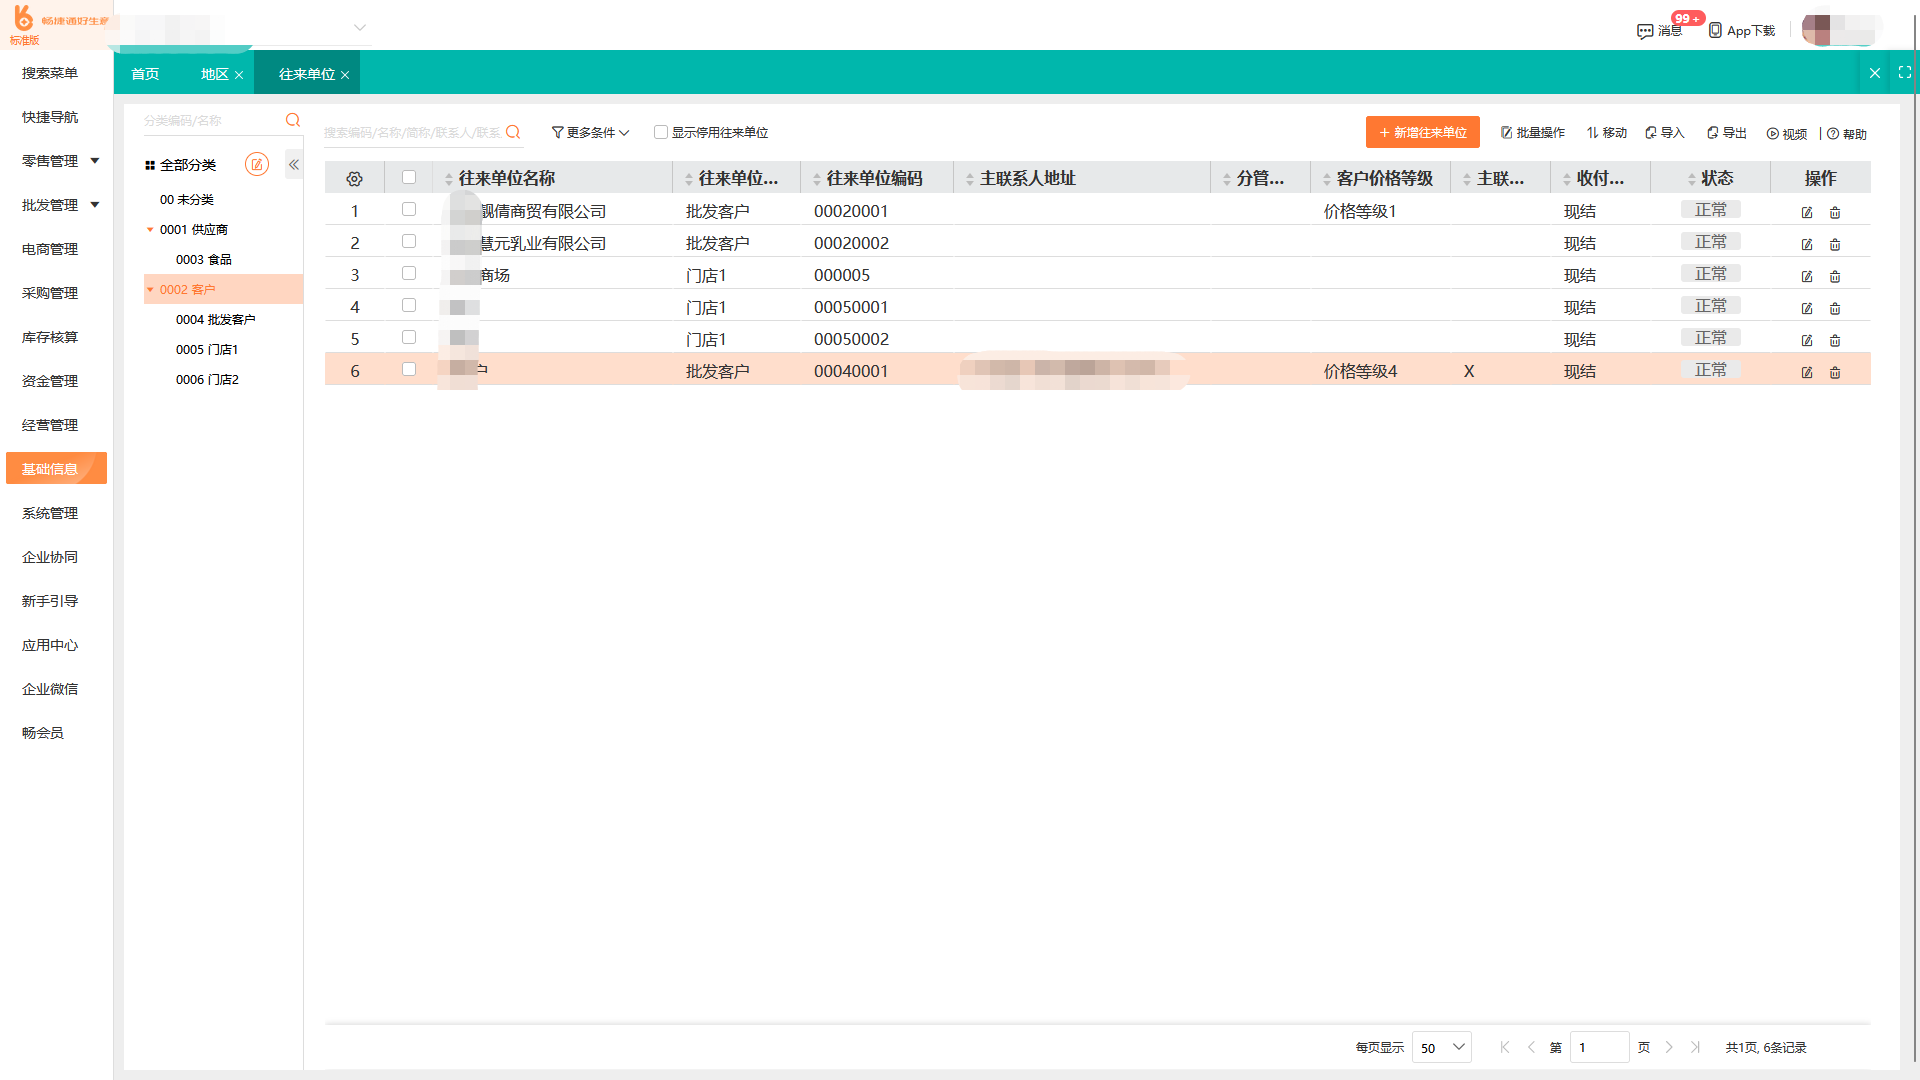Click the 移动 transfer icon
Image resolution: width=1920 pixels, height=1080 pixels.
pos(1610,131)
